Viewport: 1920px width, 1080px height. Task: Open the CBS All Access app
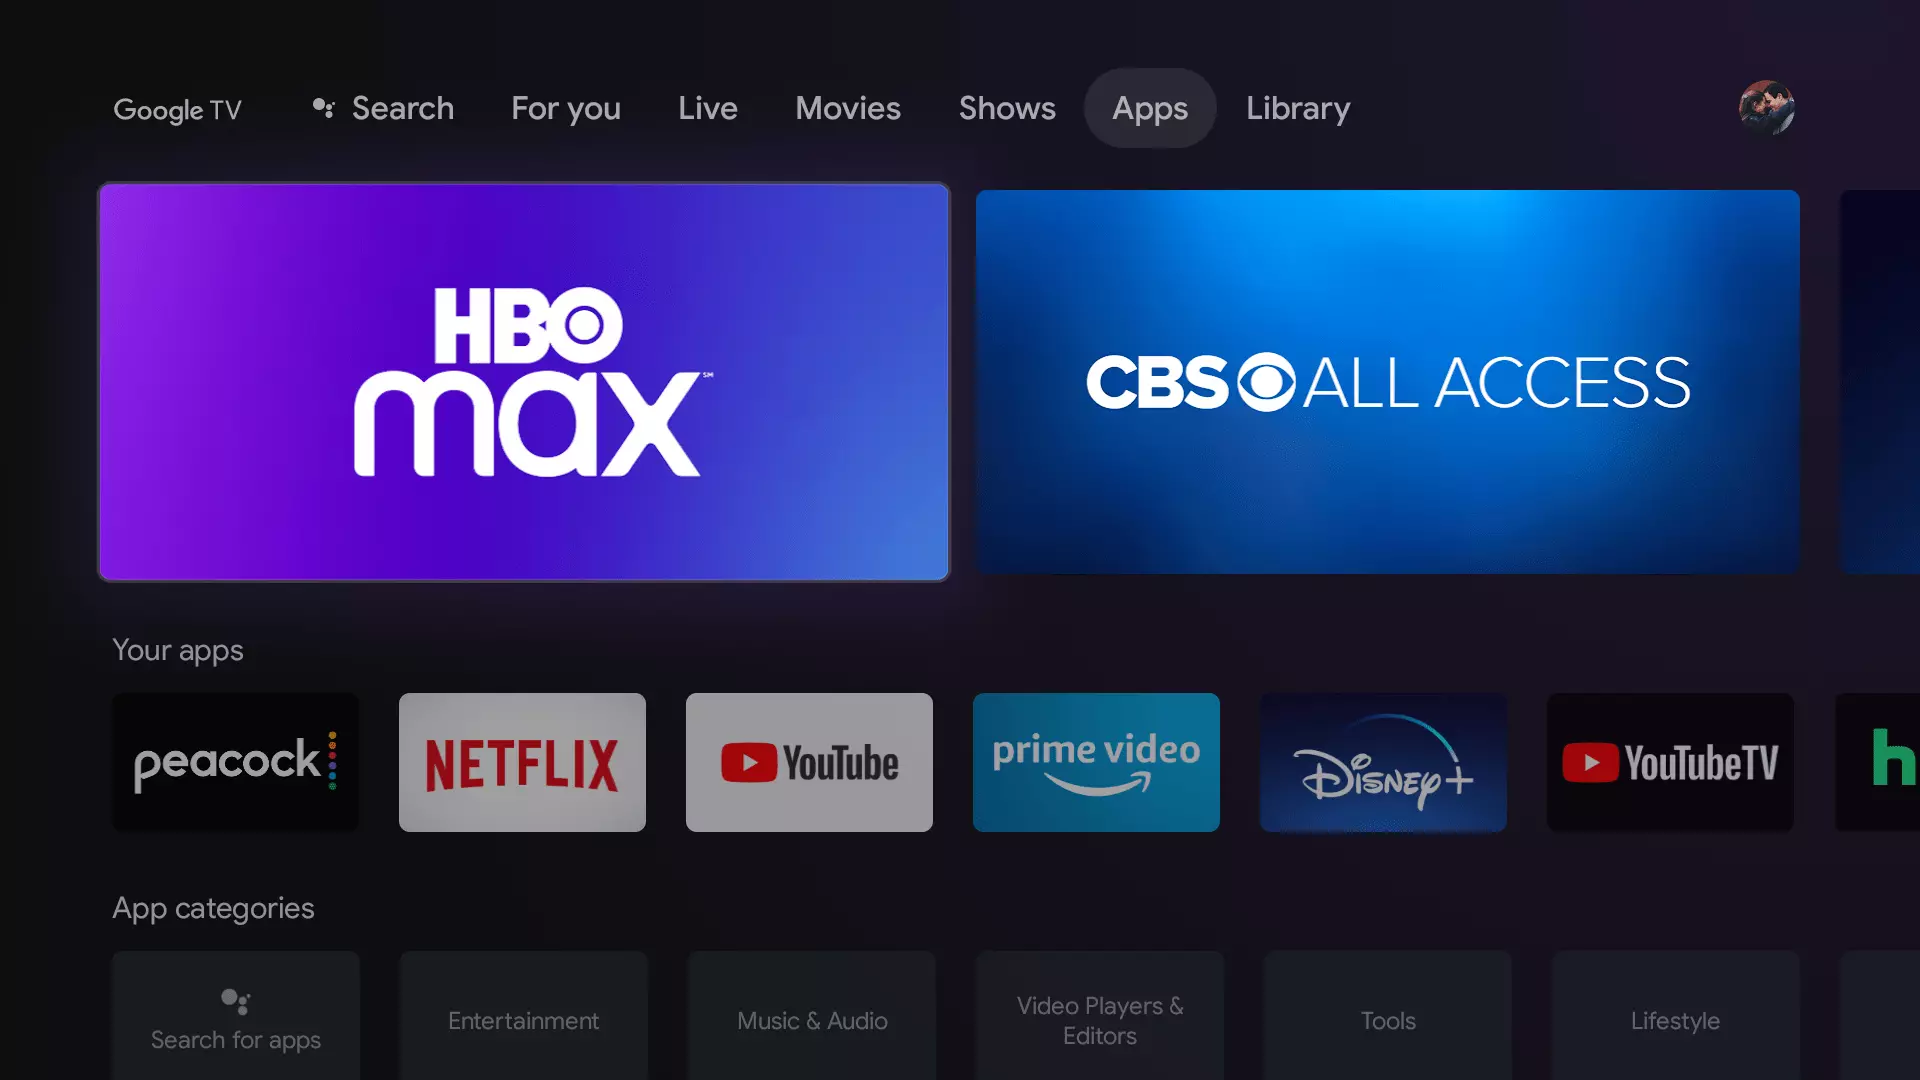pos(1389,381)
